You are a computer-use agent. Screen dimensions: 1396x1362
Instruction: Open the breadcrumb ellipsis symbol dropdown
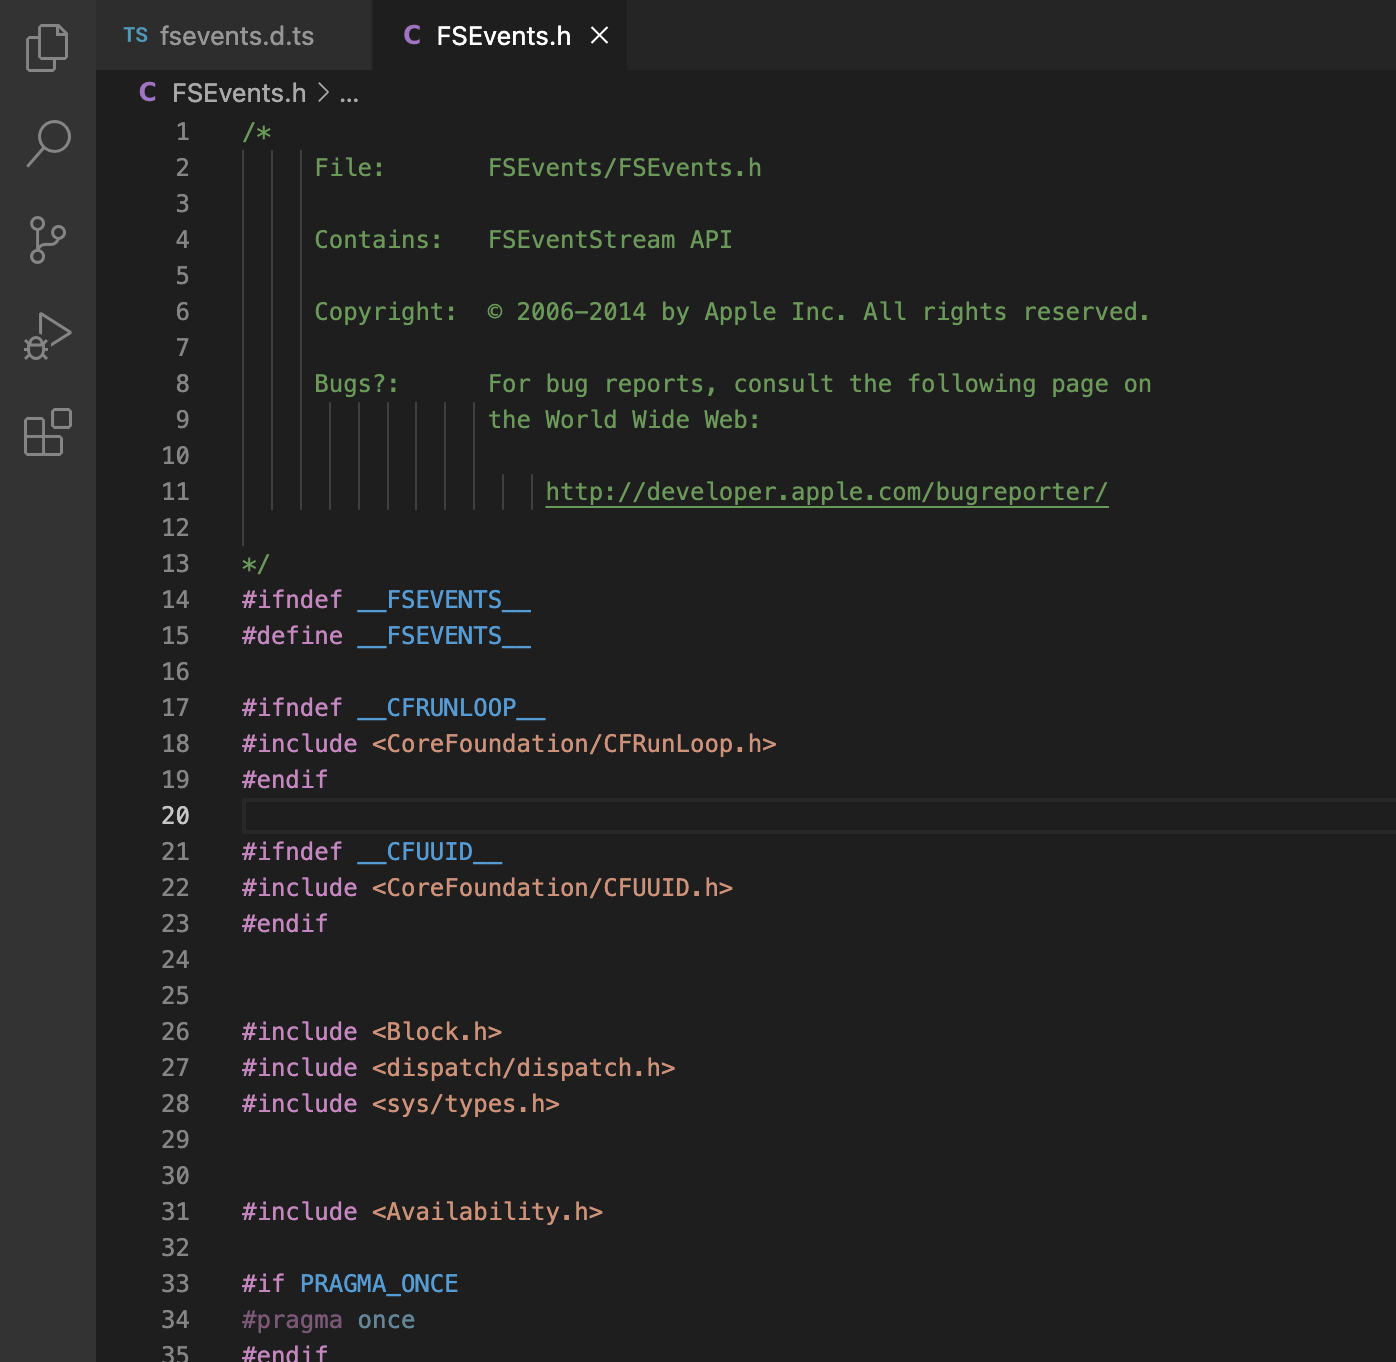(x=349, y=94)
